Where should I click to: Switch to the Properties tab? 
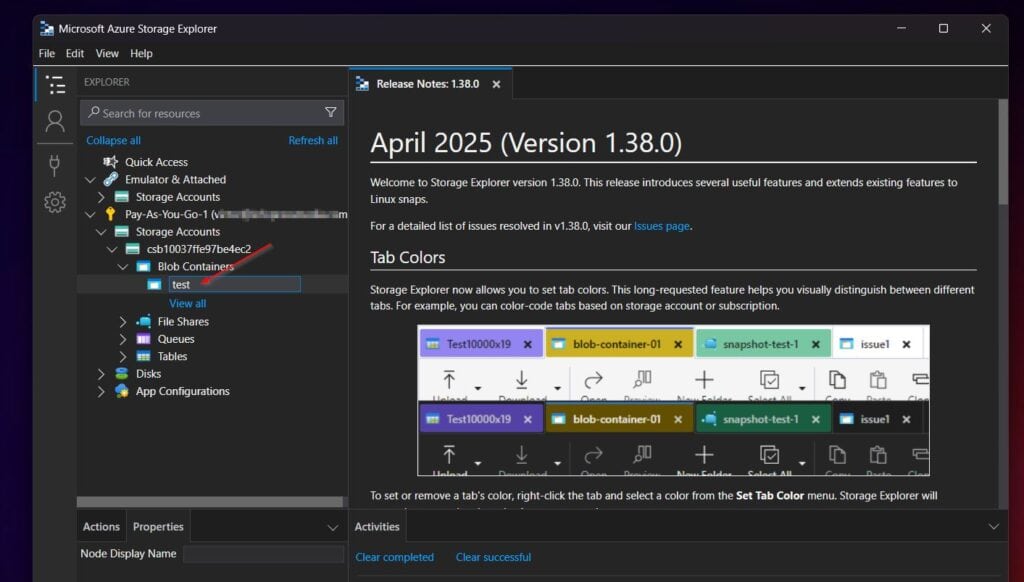point(158,526)
